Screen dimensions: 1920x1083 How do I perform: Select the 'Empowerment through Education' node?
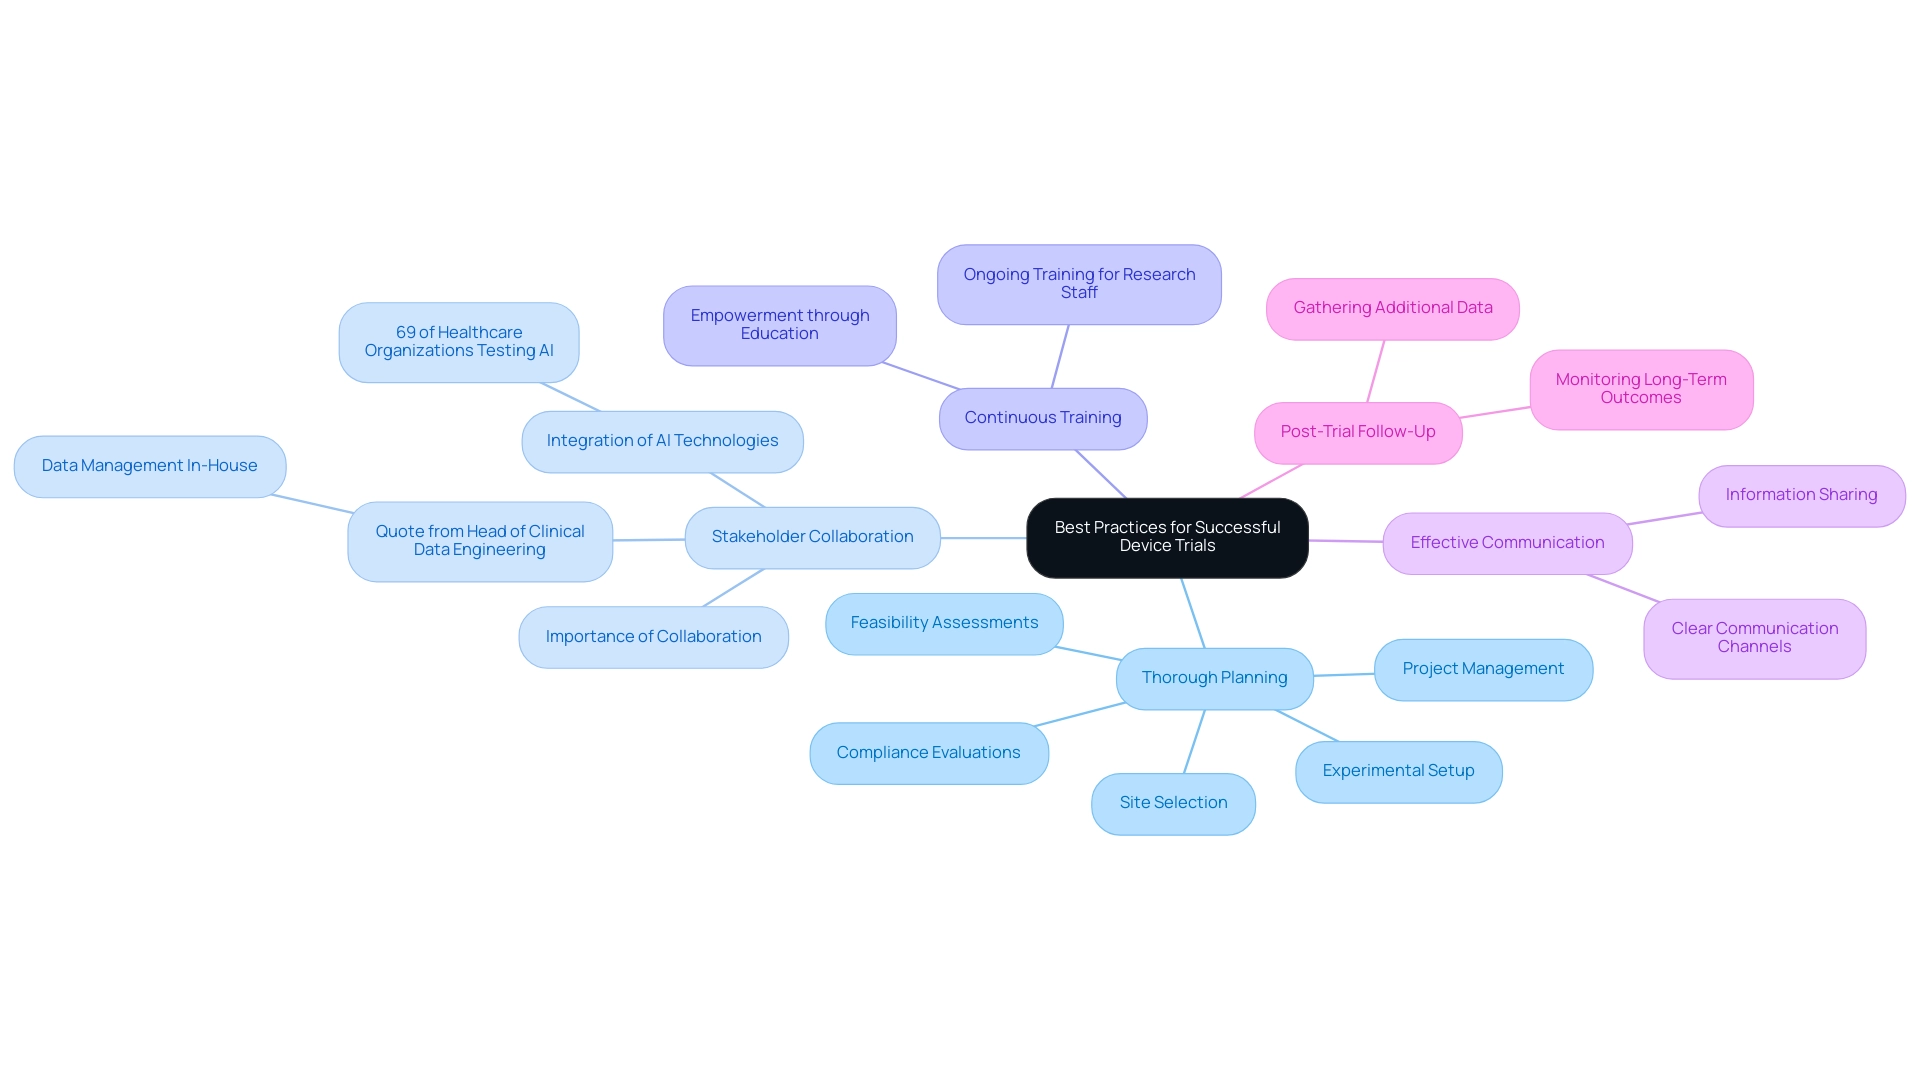coord(781,323)
